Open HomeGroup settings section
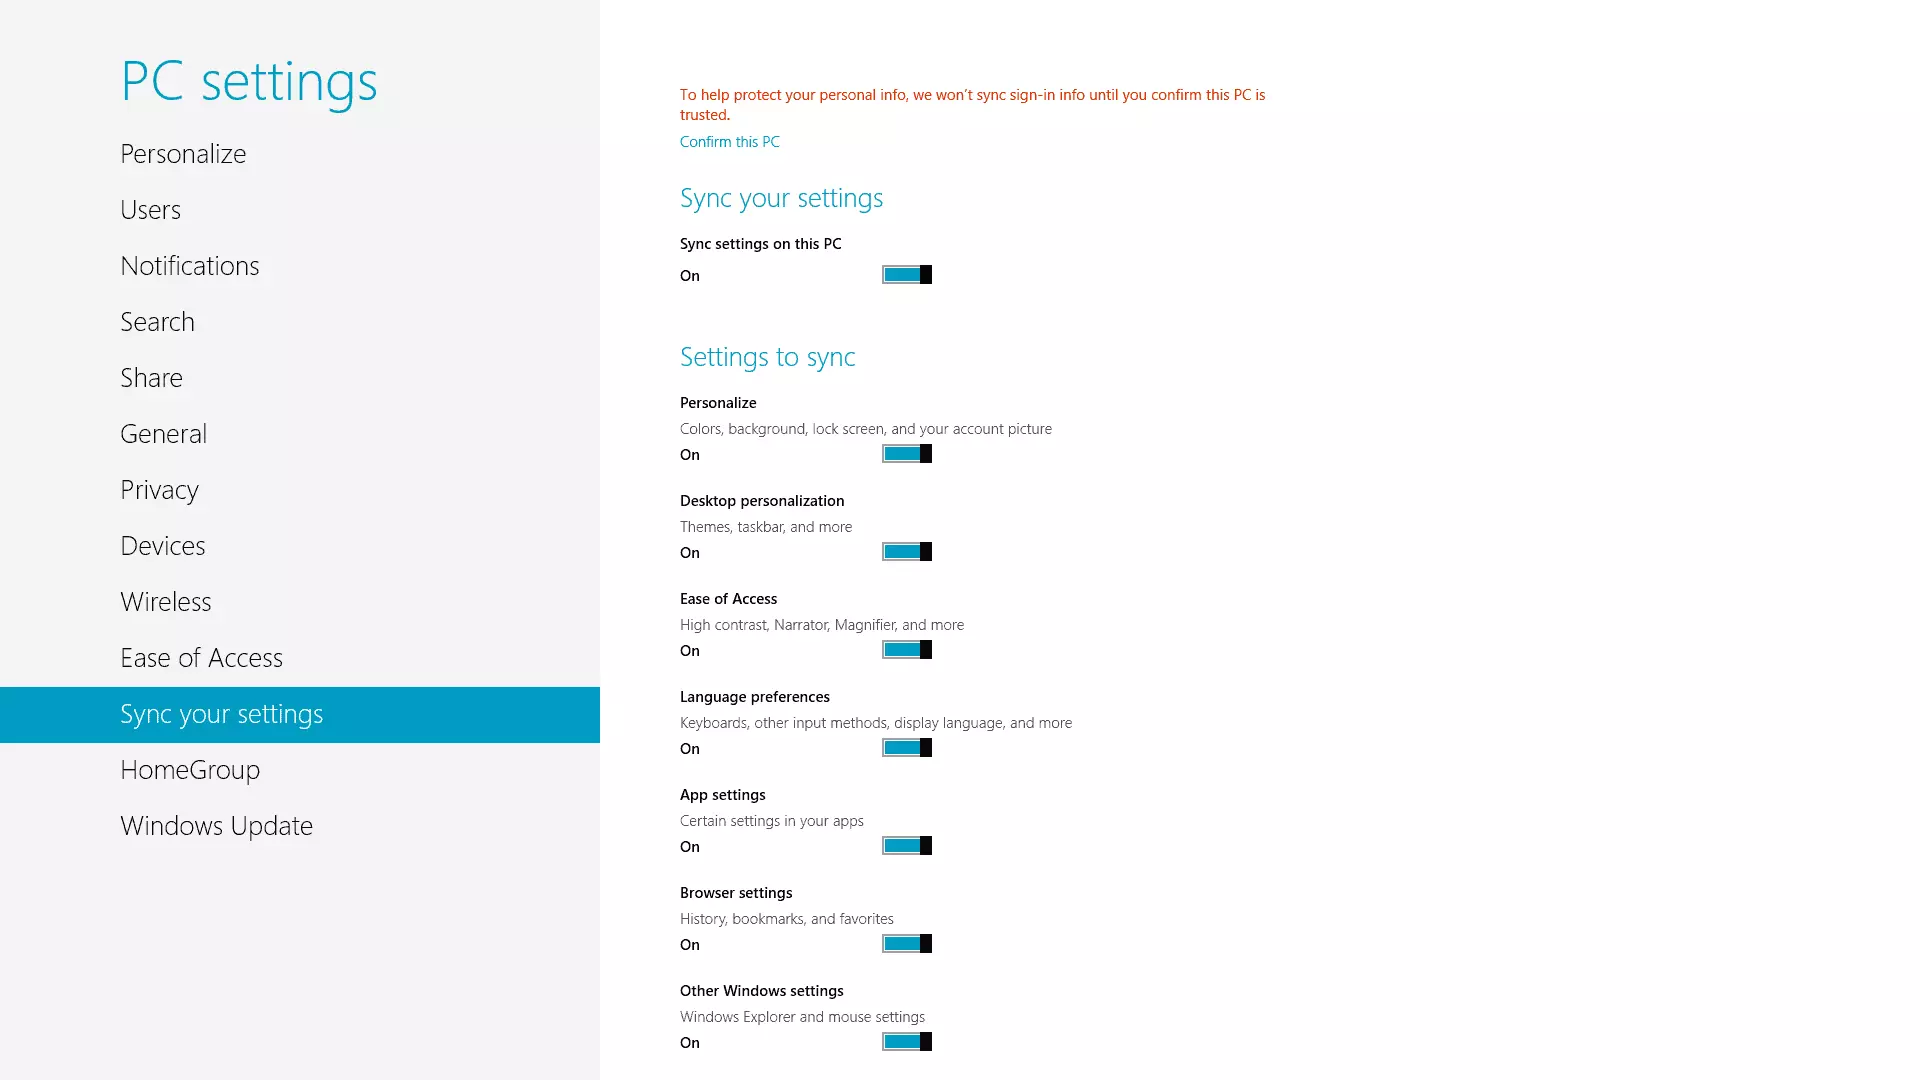The height and width of the screenshot is (1080, 1920). (190, 769)
